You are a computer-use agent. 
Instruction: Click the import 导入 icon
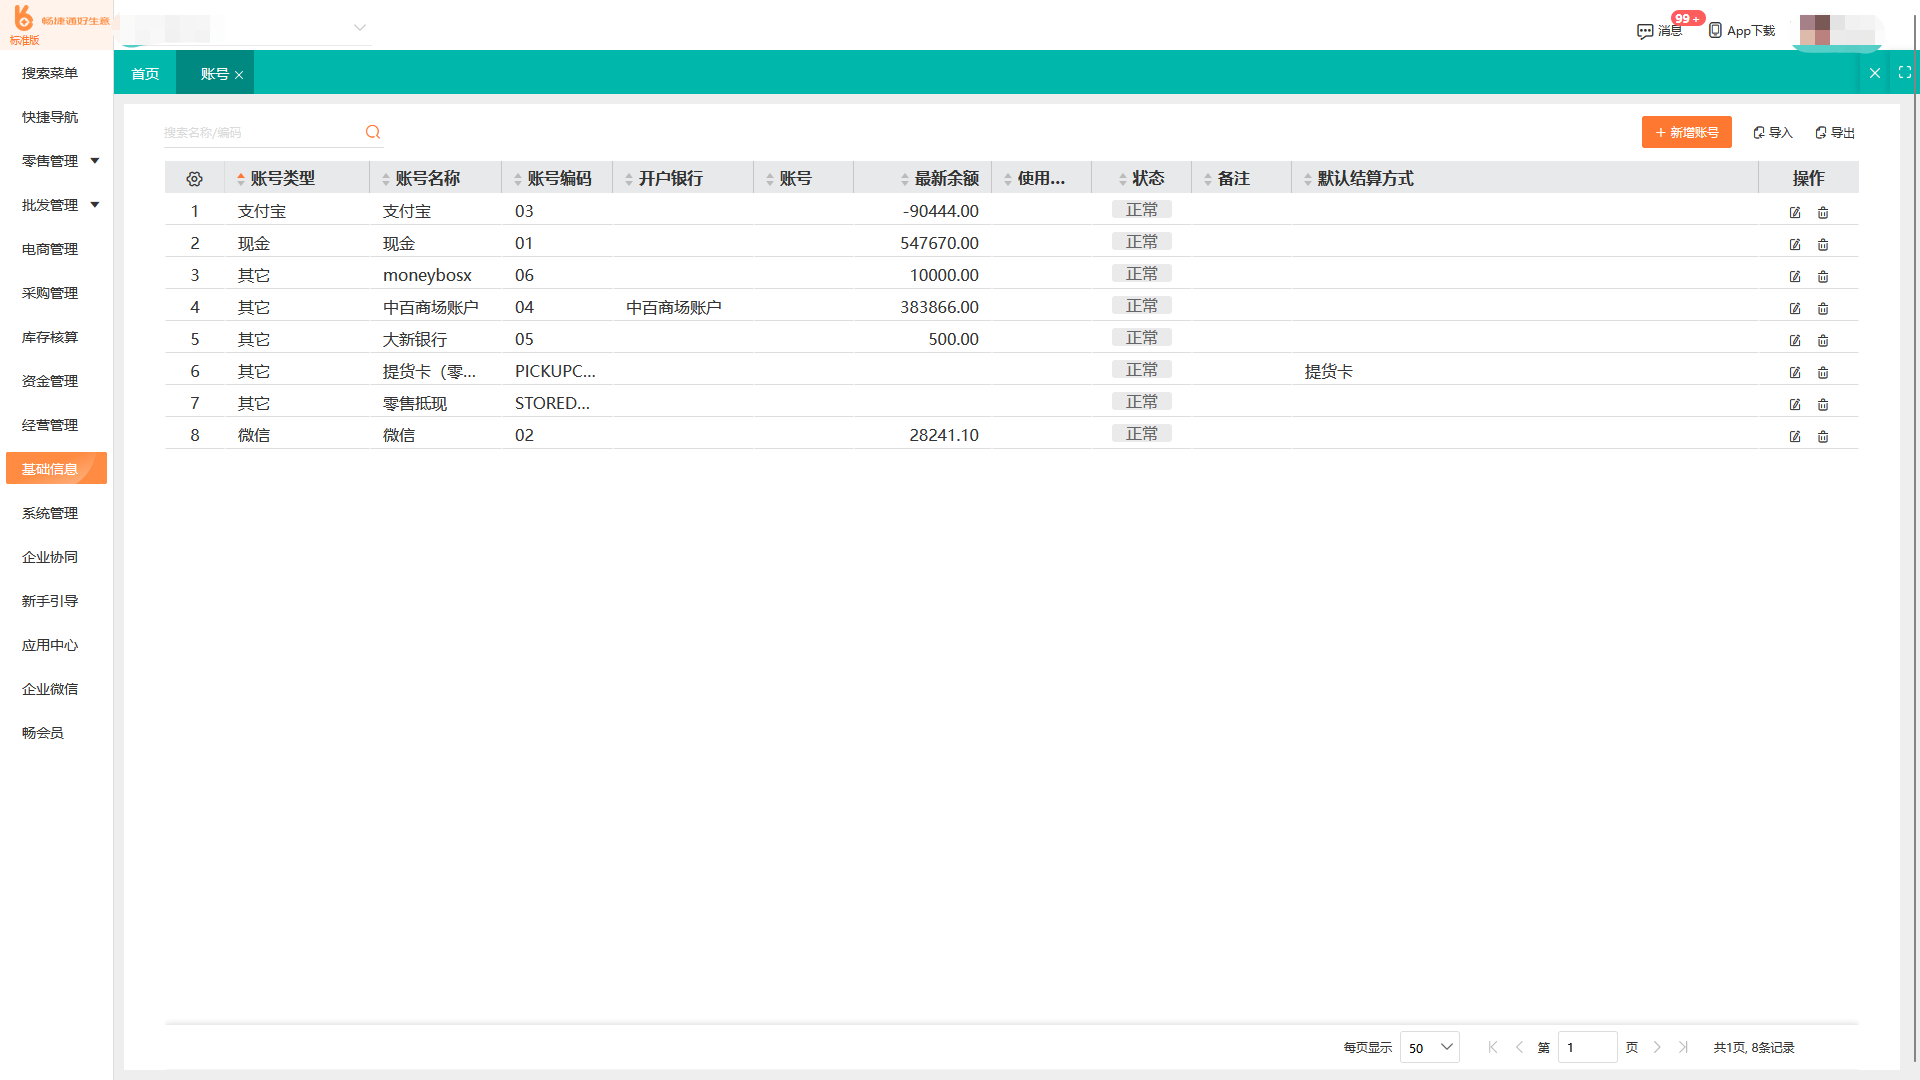click(1774, 131)
